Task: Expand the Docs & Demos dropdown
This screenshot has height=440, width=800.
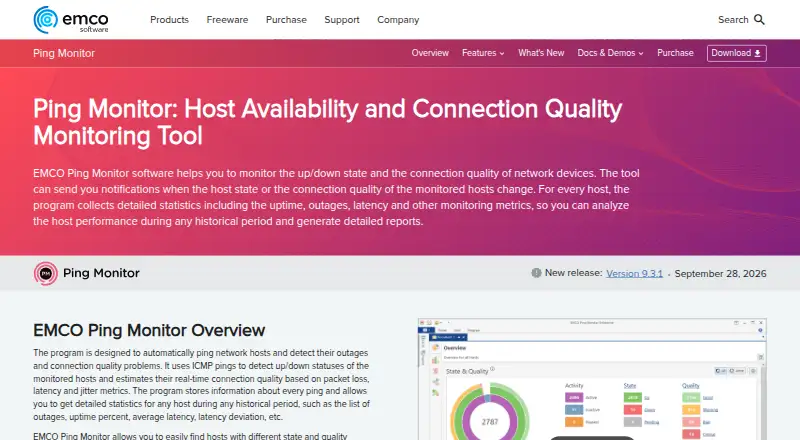Action: click(610, 53)
